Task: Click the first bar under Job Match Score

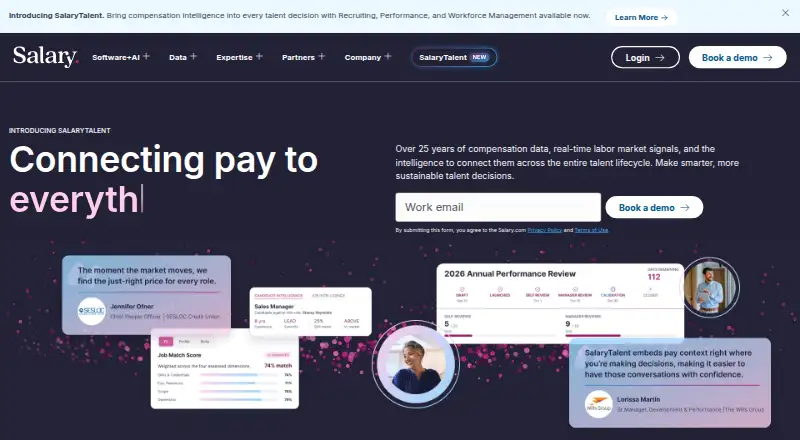Action: point(239,375)
